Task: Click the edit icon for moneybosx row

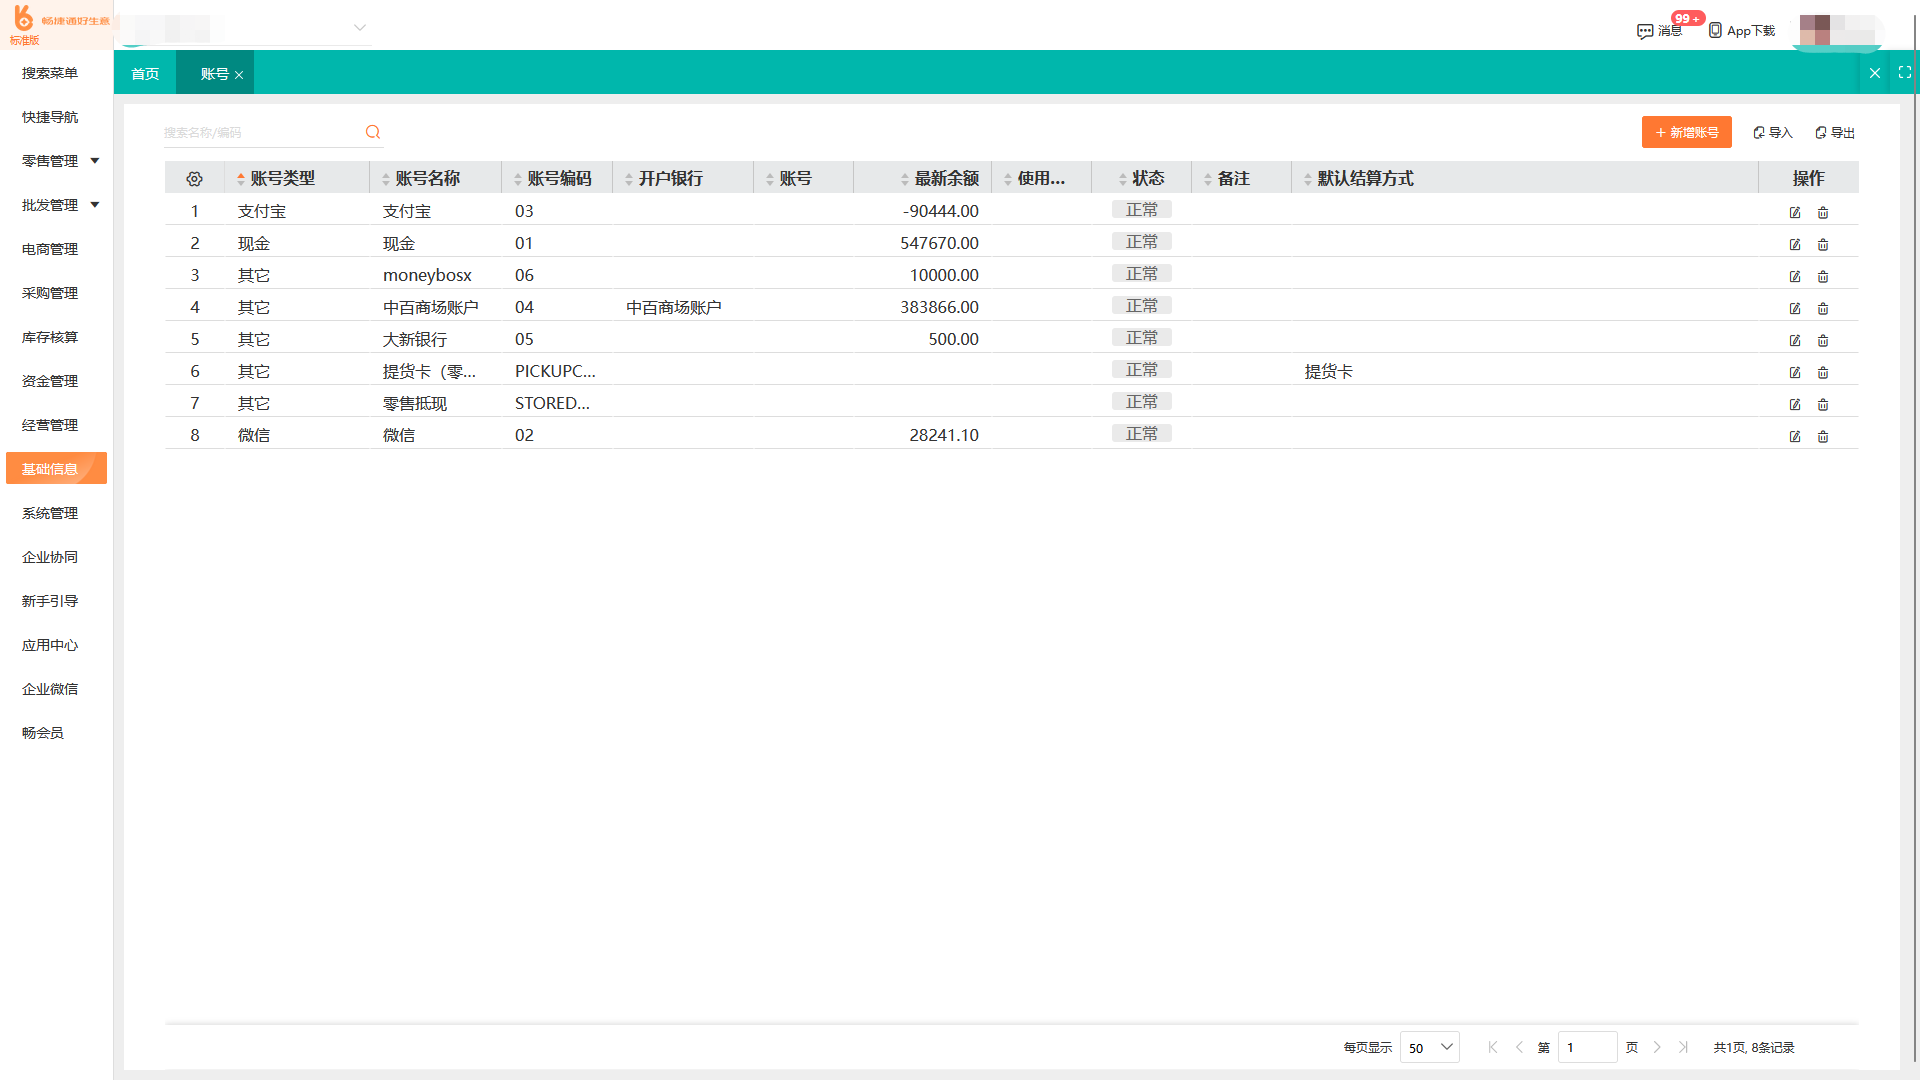Action: [1795, 276]
